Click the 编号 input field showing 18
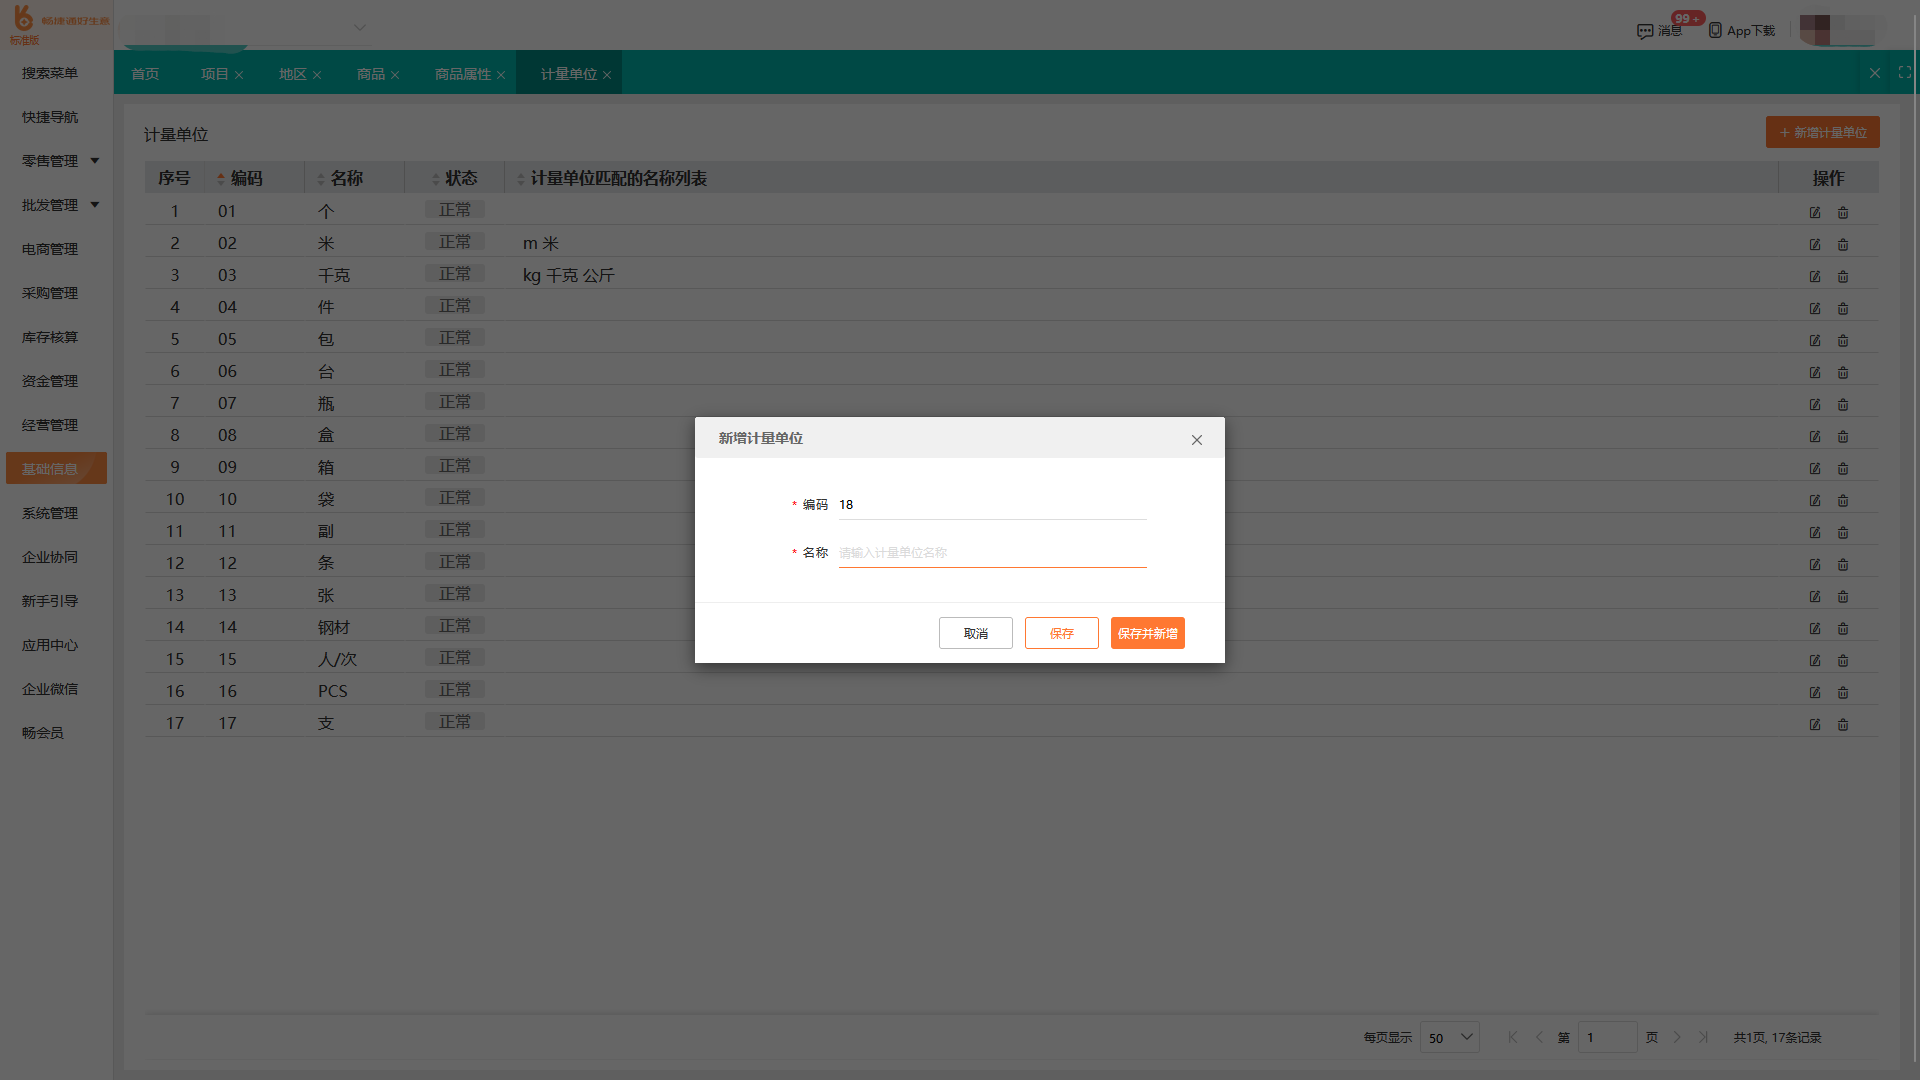This screenshot has height=1080, width=1920. coord(992,504)
